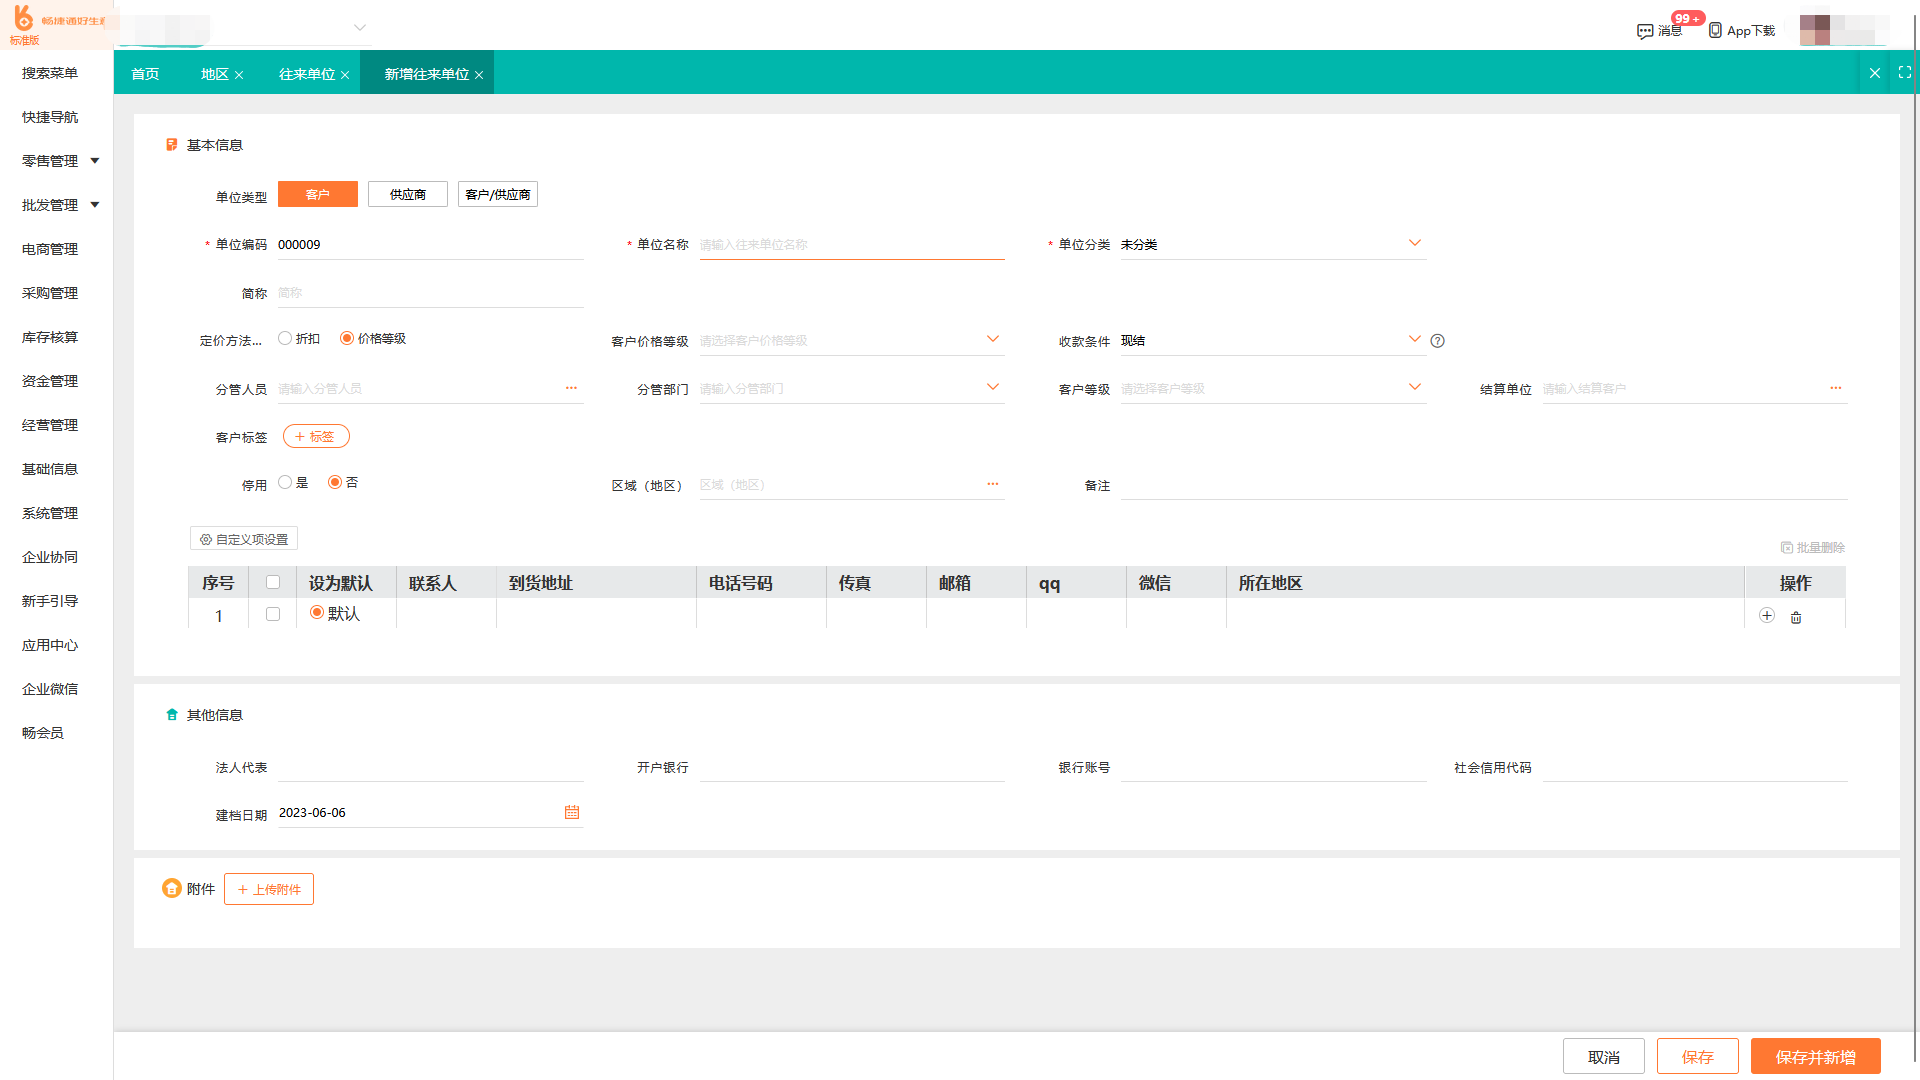Open 客户价格等级 dropdown menu

[994, 340]
